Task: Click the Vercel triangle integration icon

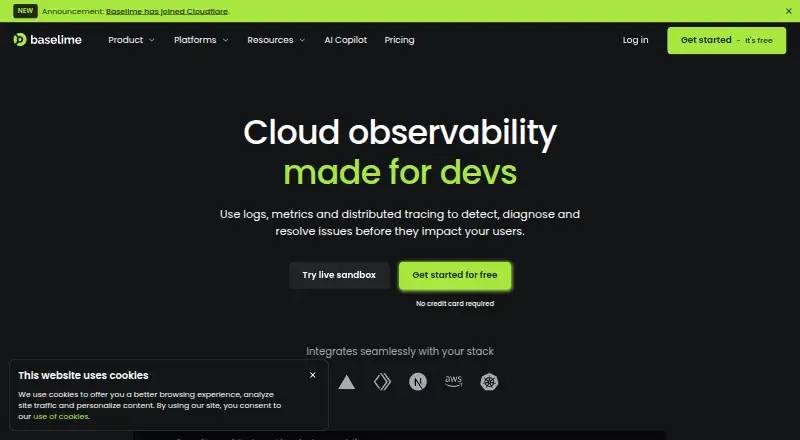Action: (346, 382)
